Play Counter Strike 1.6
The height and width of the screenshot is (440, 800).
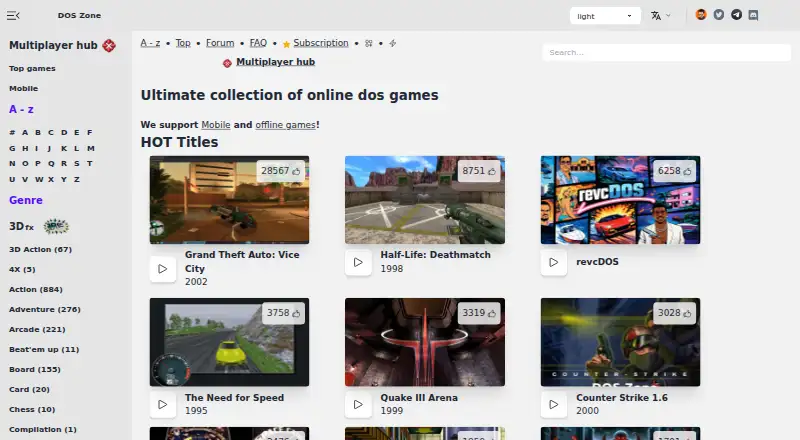pos(554,404)
